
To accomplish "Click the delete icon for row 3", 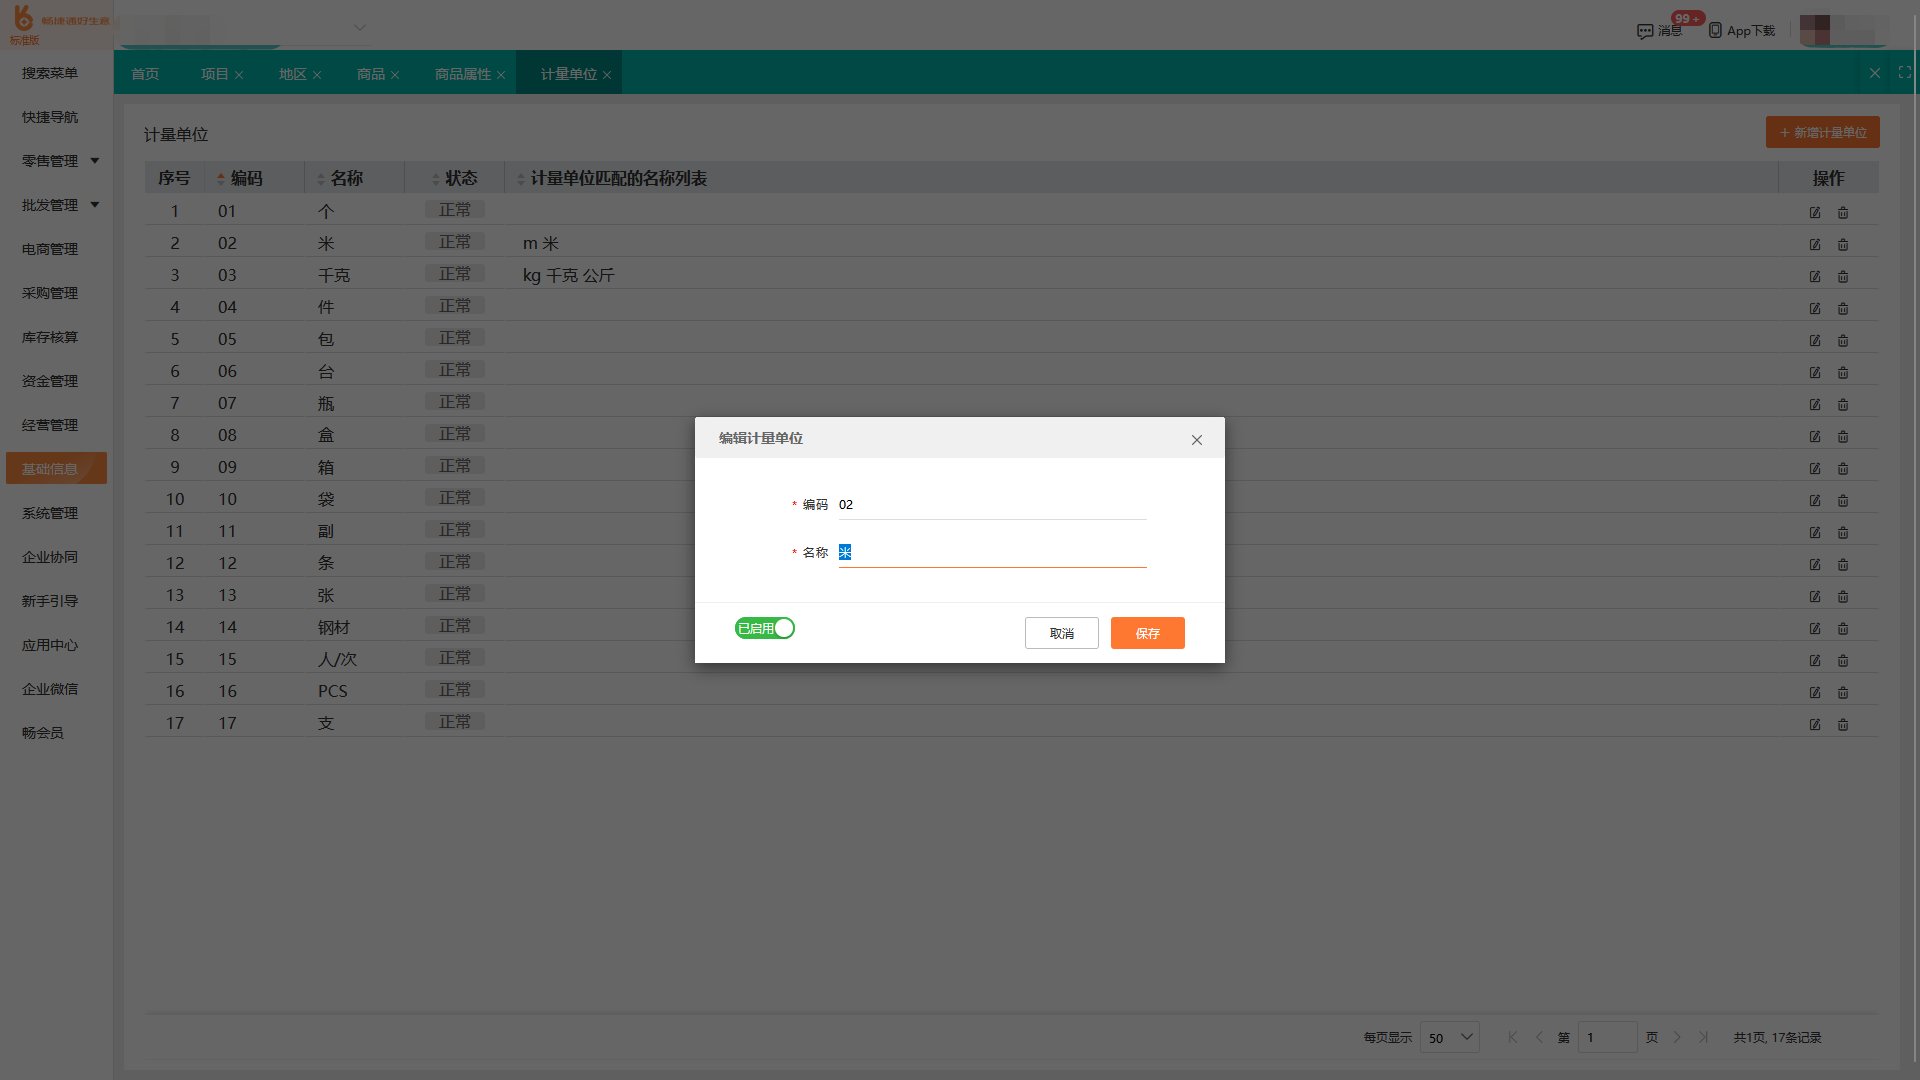I will (1844, 276).
